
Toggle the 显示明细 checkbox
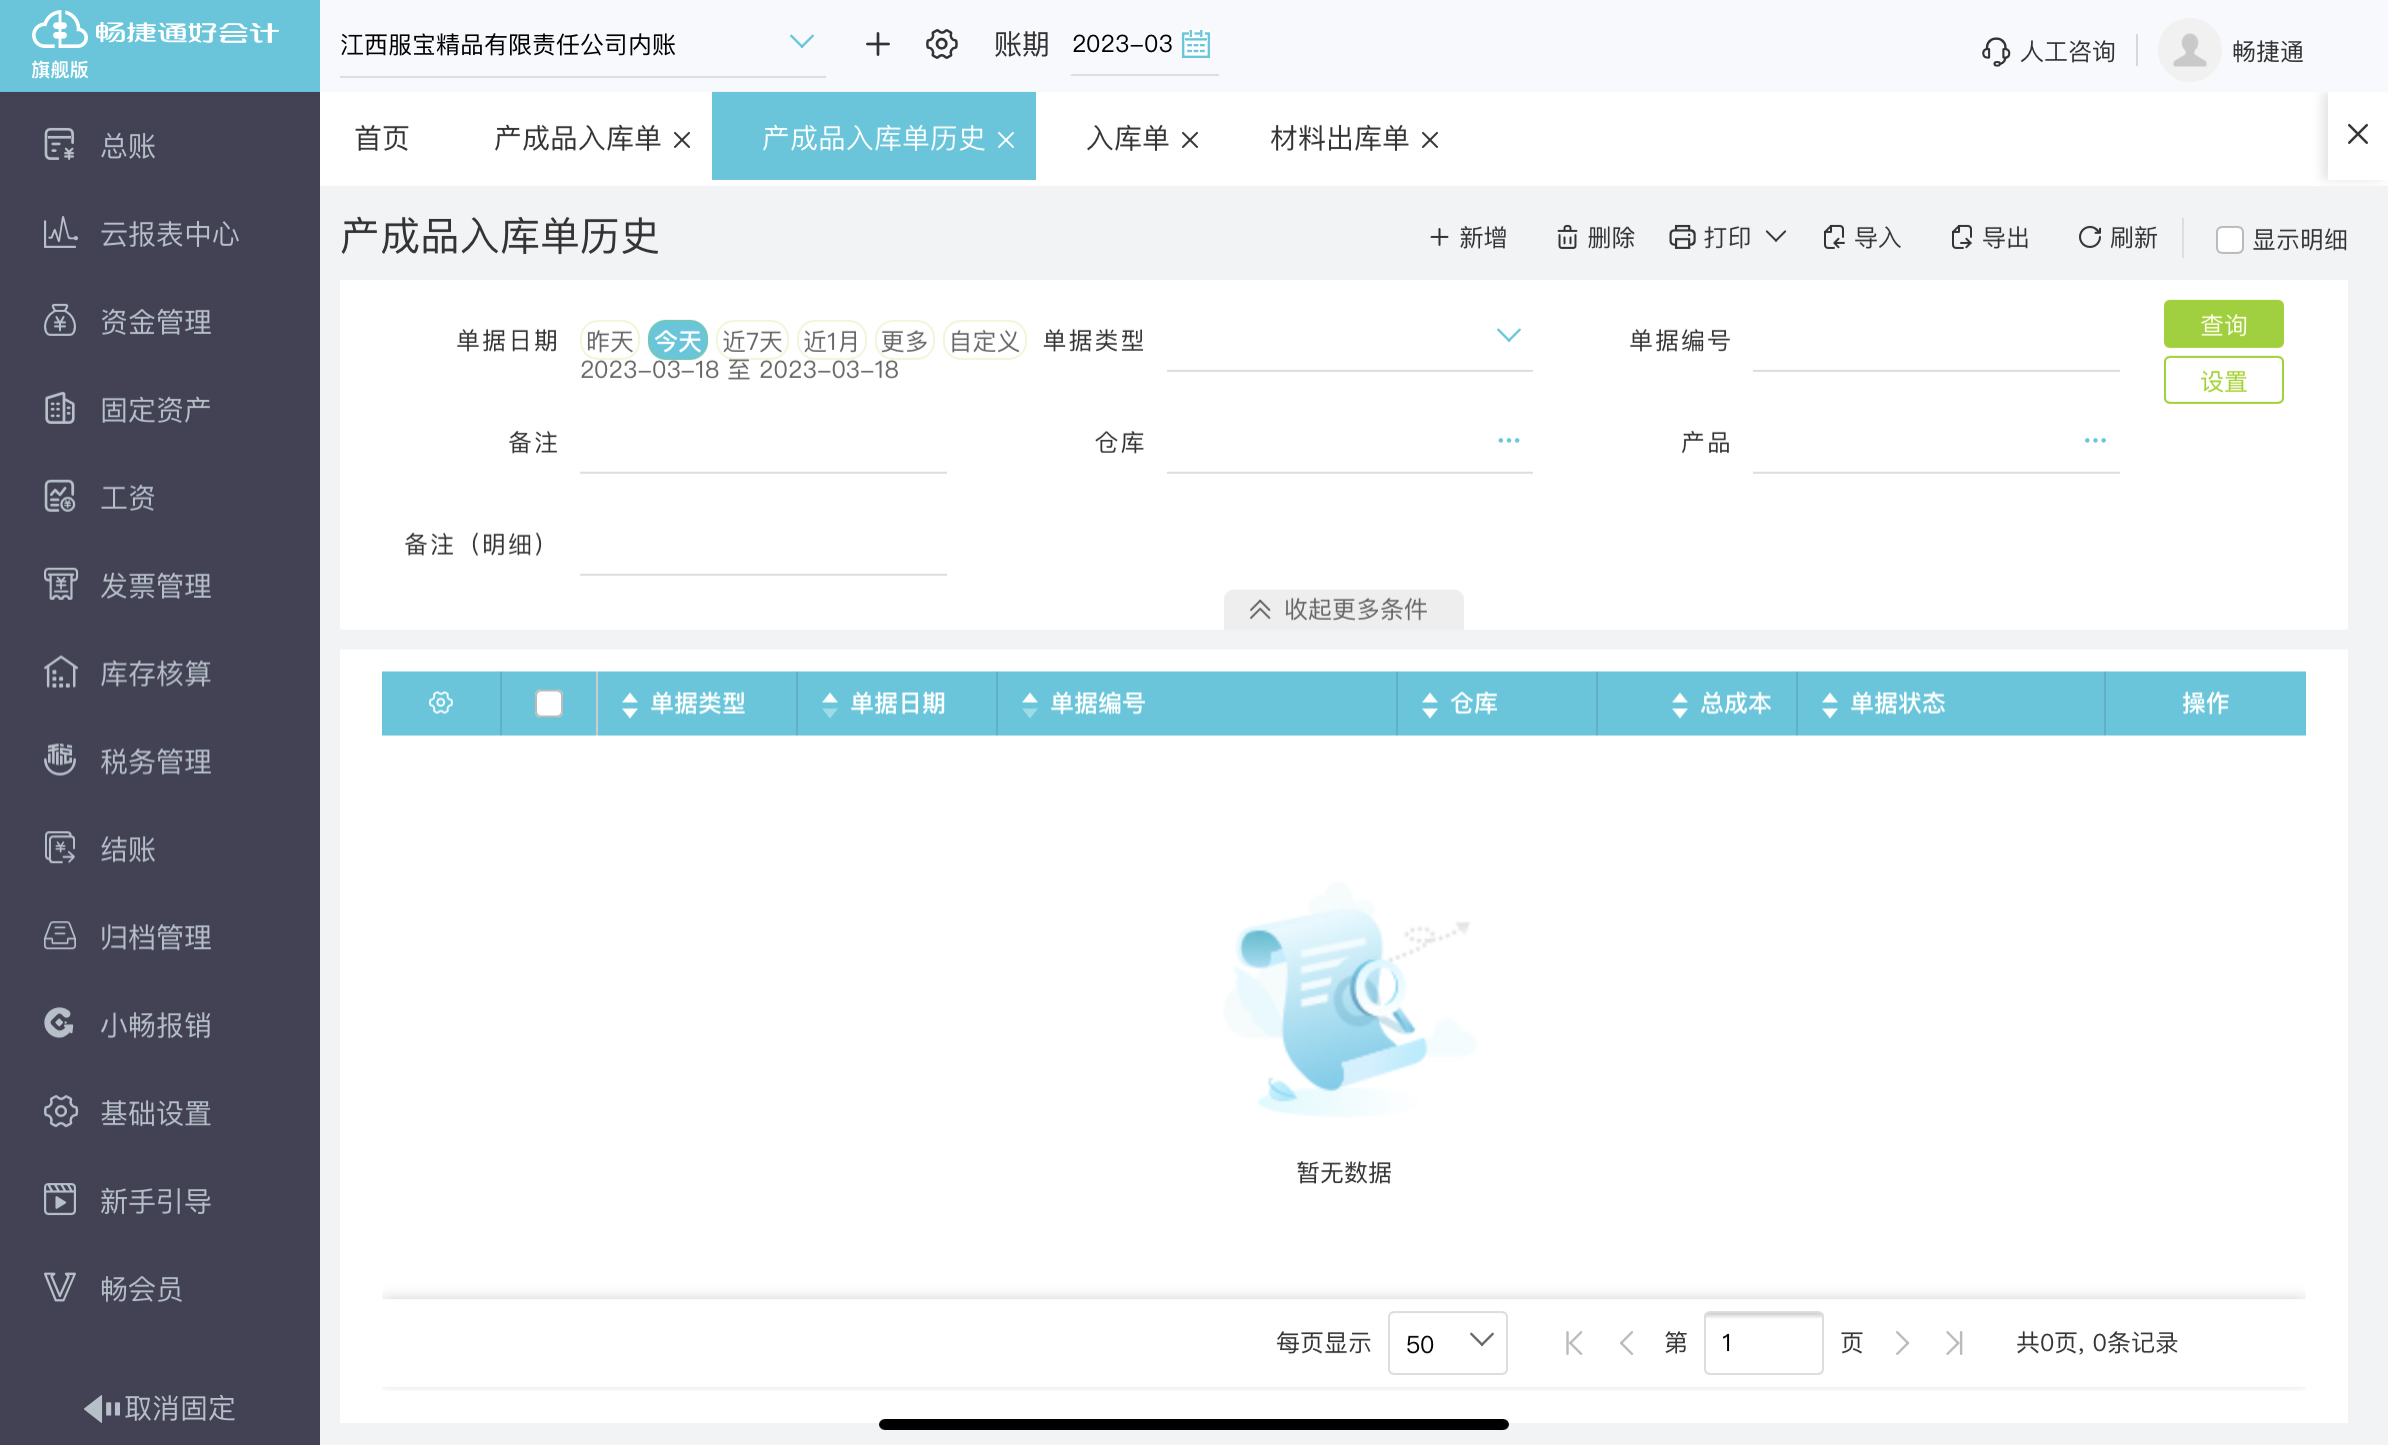tap(2229, 239)
